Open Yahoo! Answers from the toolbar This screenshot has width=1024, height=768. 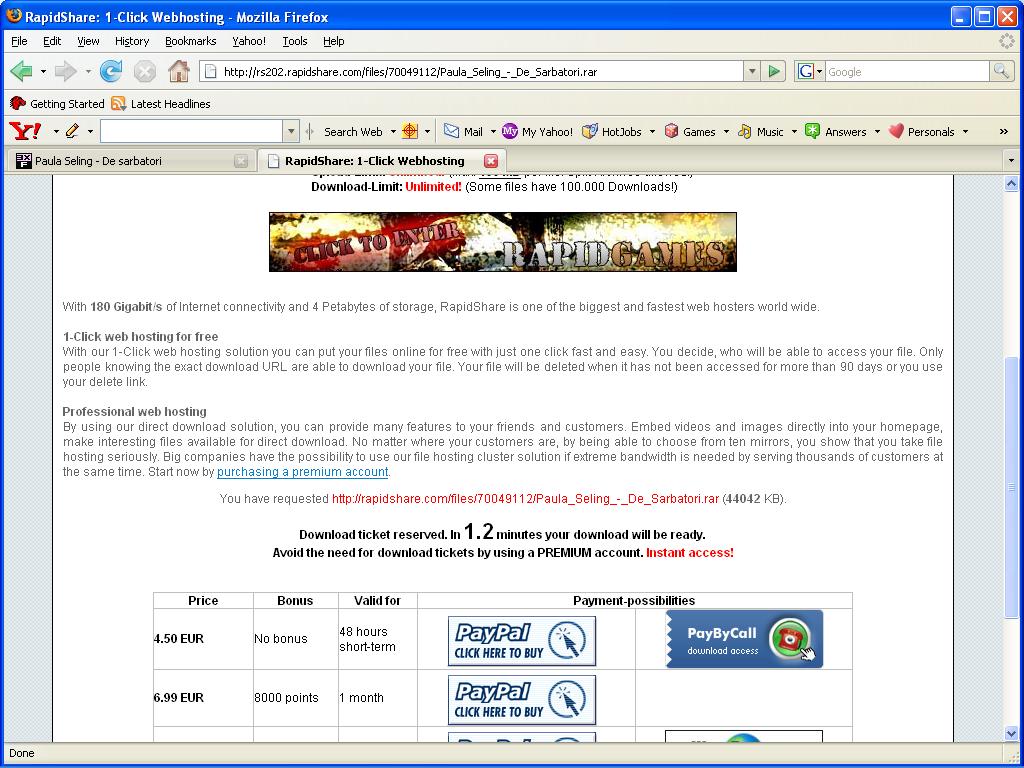pyautogui.click(x=836, y=131)
